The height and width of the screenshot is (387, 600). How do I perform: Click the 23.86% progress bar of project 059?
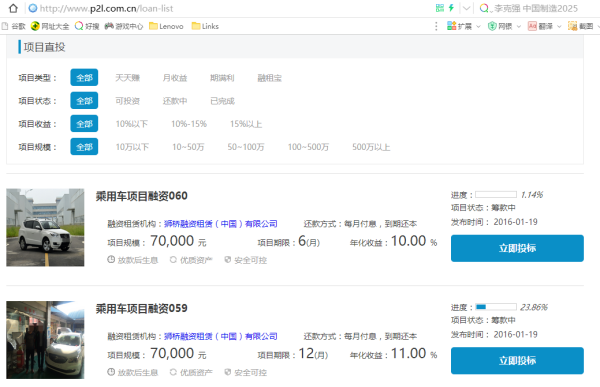point(496,307)
